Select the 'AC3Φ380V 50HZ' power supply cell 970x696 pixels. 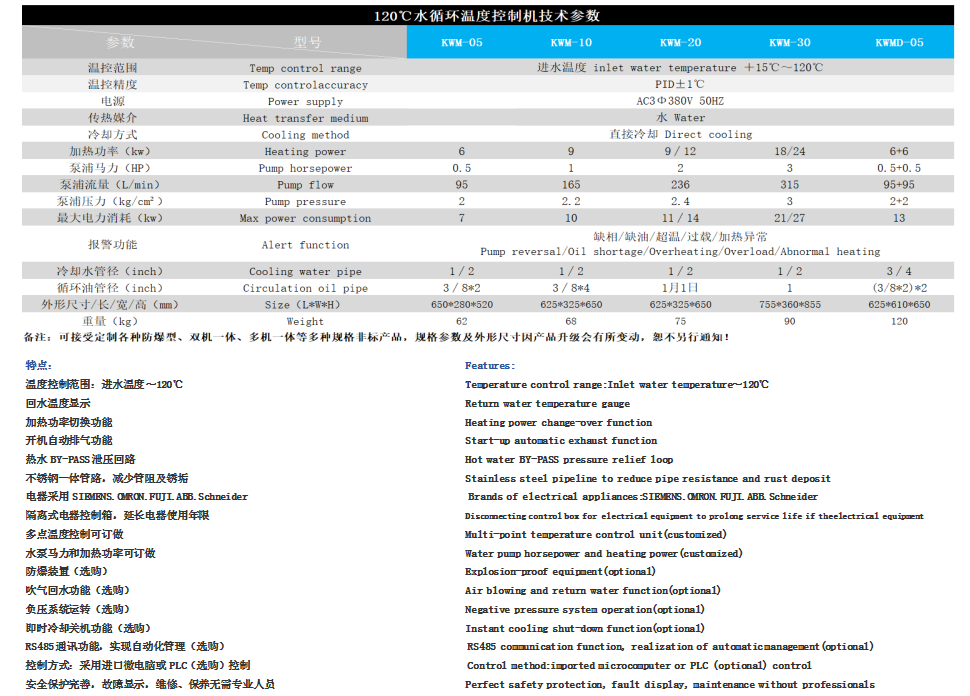tap(680, 102)
